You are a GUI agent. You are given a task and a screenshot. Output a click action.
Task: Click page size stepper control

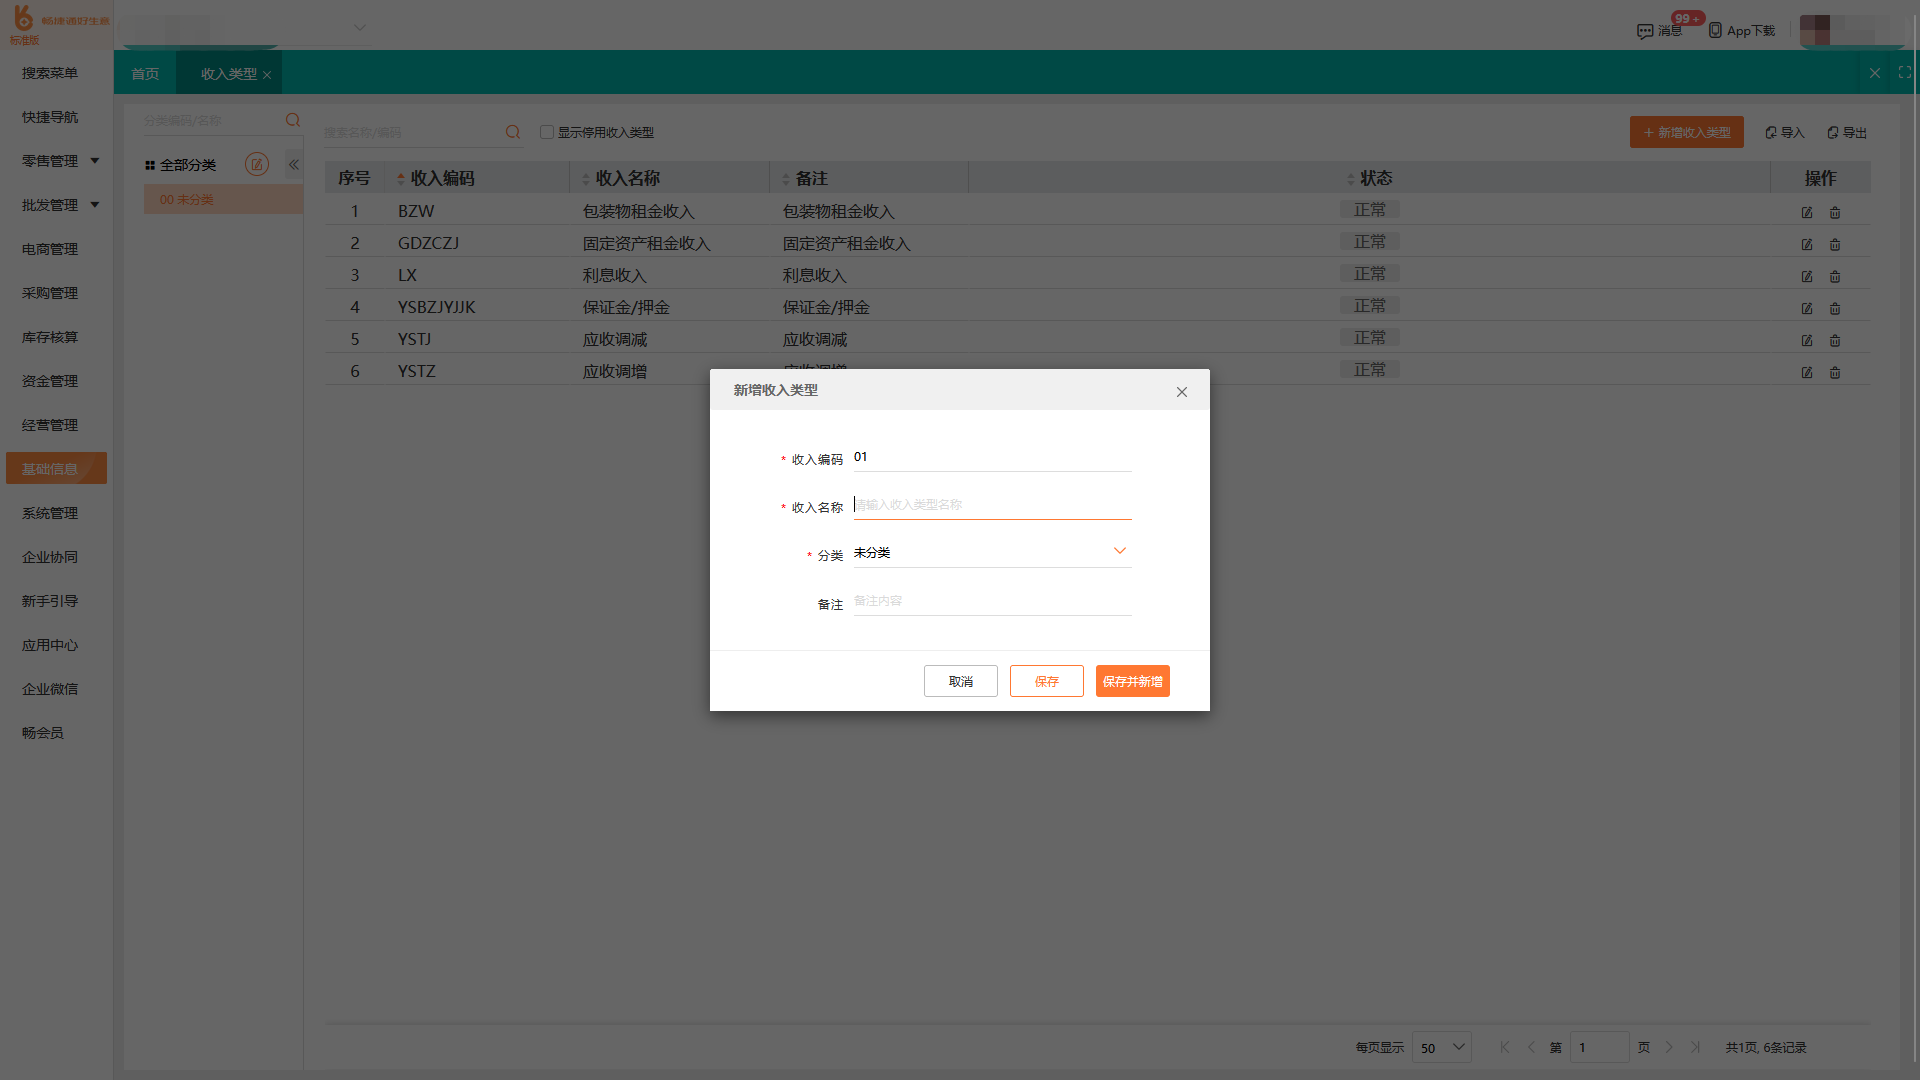point(1441,1047)
